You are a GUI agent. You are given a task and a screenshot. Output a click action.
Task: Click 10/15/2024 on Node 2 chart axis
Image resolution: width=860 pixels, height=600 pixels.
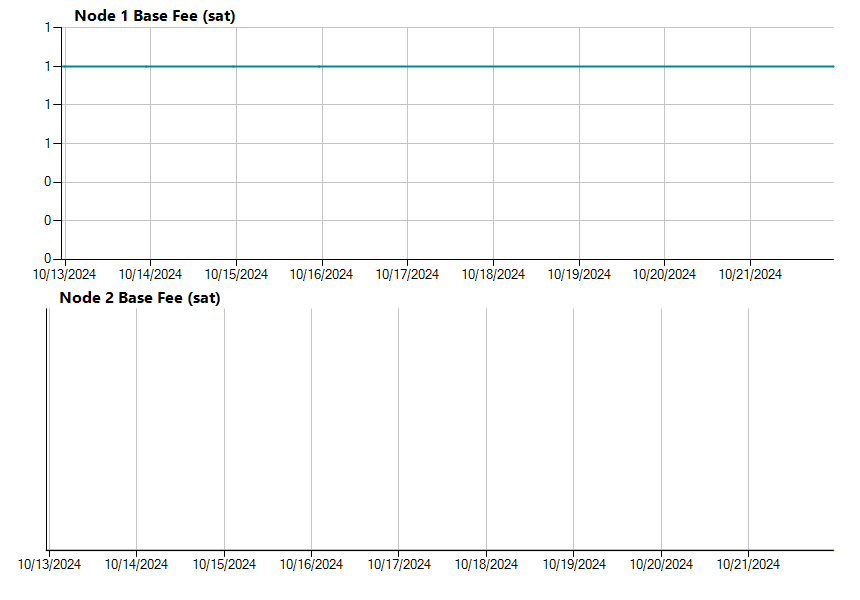pyautogui.click(x=224, y=565)
